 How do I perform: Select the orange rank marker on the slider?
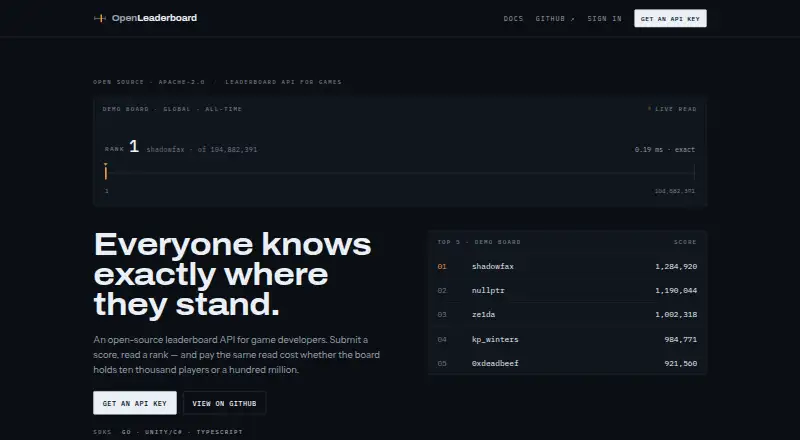coord(106,172)
